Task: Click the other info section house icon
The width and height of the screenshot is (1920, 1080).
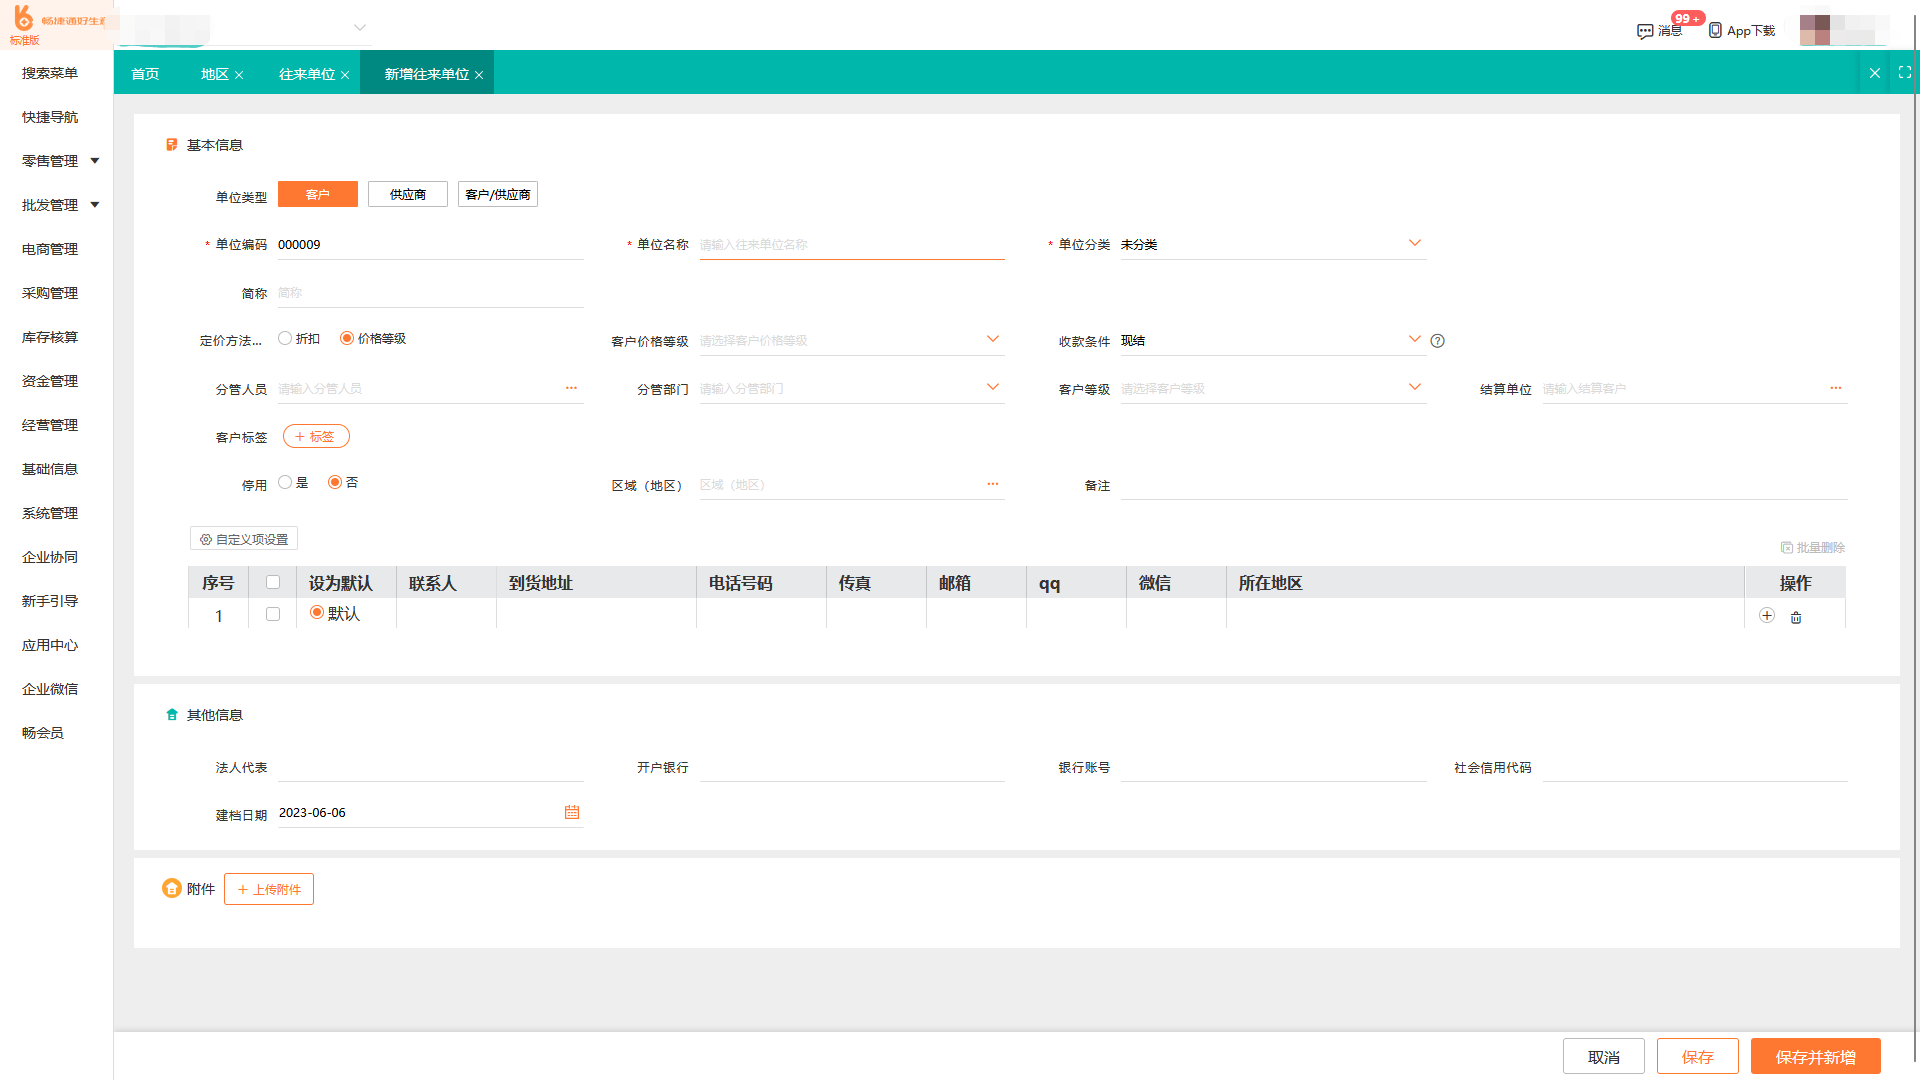Action: (173, 716)
